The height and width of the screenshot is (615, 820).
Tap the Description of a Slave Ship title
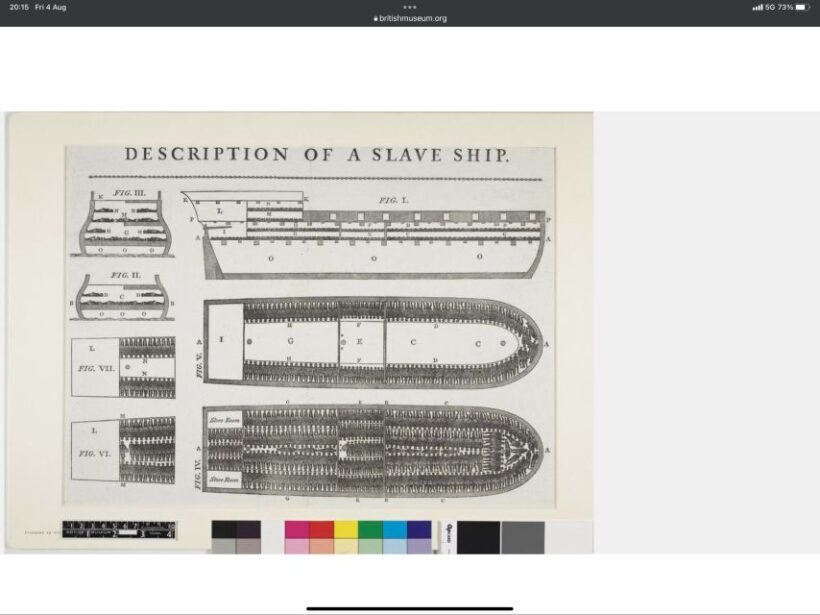point(316,155)
